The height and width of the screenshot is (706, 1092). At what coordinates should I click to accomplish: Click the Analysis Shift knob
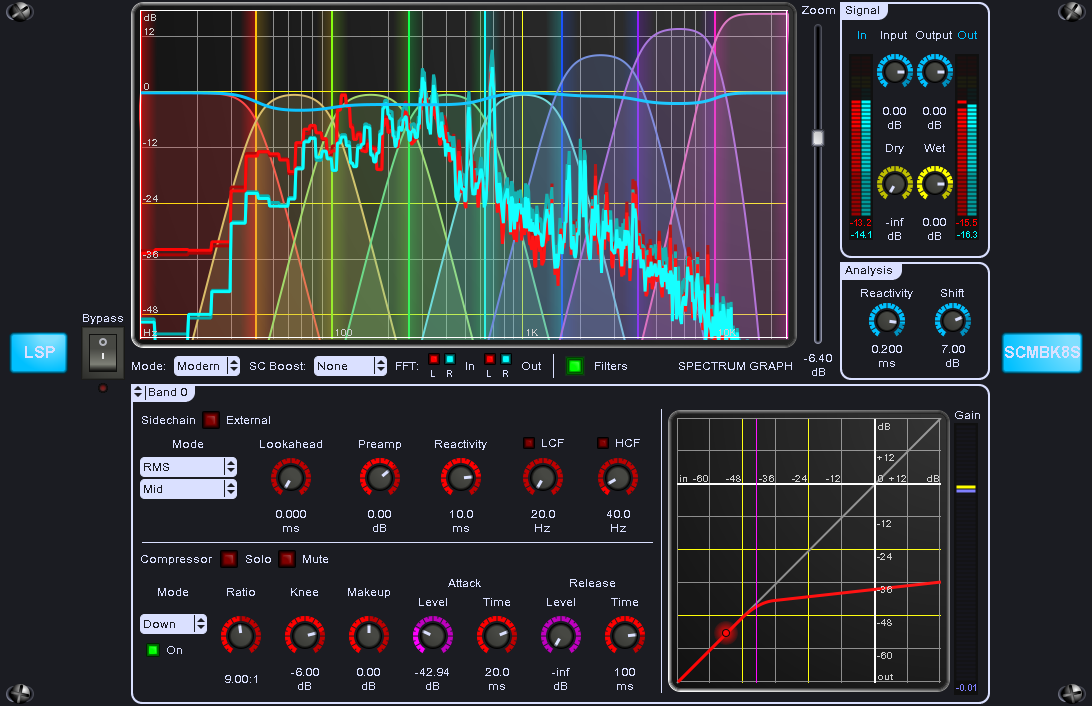pyautogui.click(x=952, y=320)
